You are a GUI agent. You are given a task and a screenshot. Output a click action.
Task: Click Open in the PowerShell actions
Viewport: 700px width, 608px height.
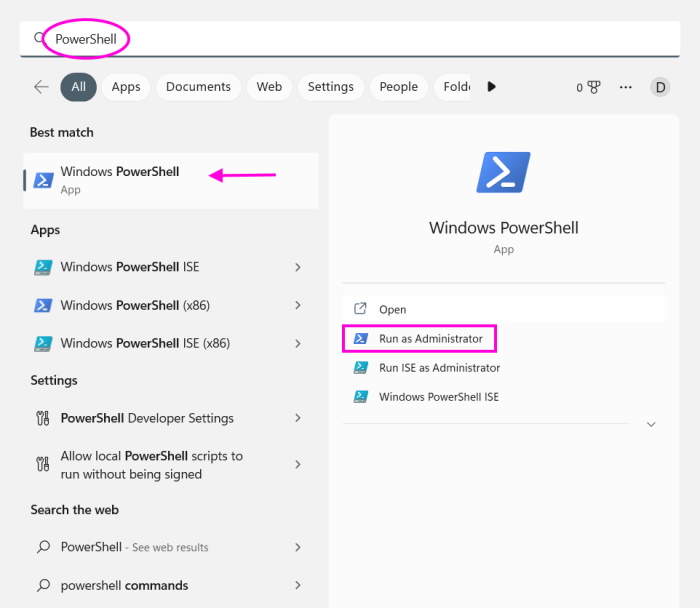[x=392, y=310]
